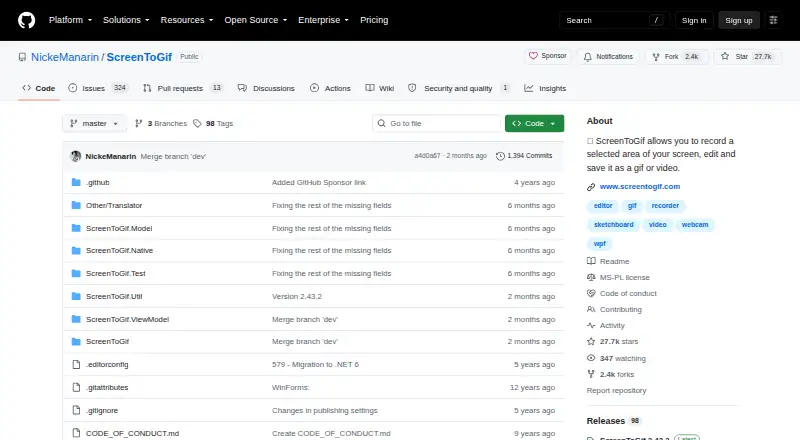
Task: Click the .gitignore file icon
Action: 76,410
